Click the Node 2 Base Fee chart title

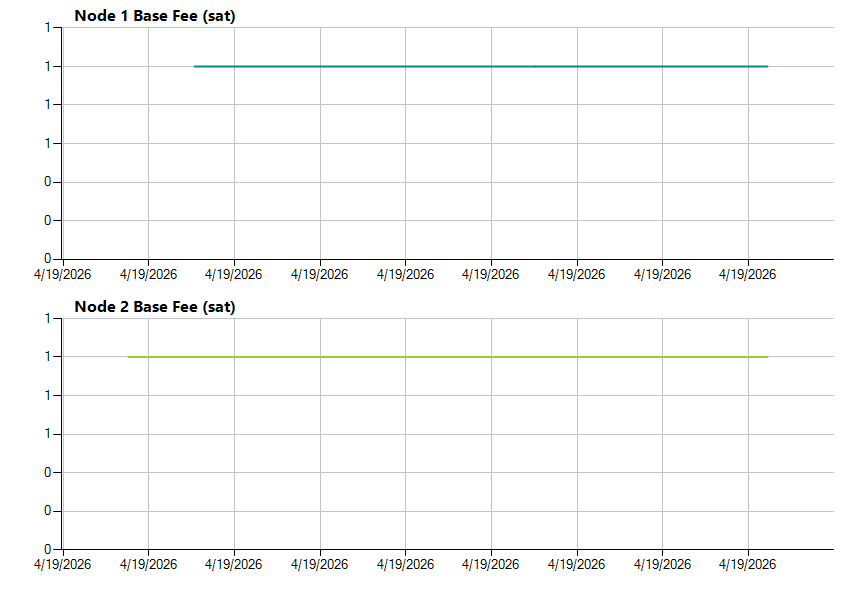tap(155, 307)
